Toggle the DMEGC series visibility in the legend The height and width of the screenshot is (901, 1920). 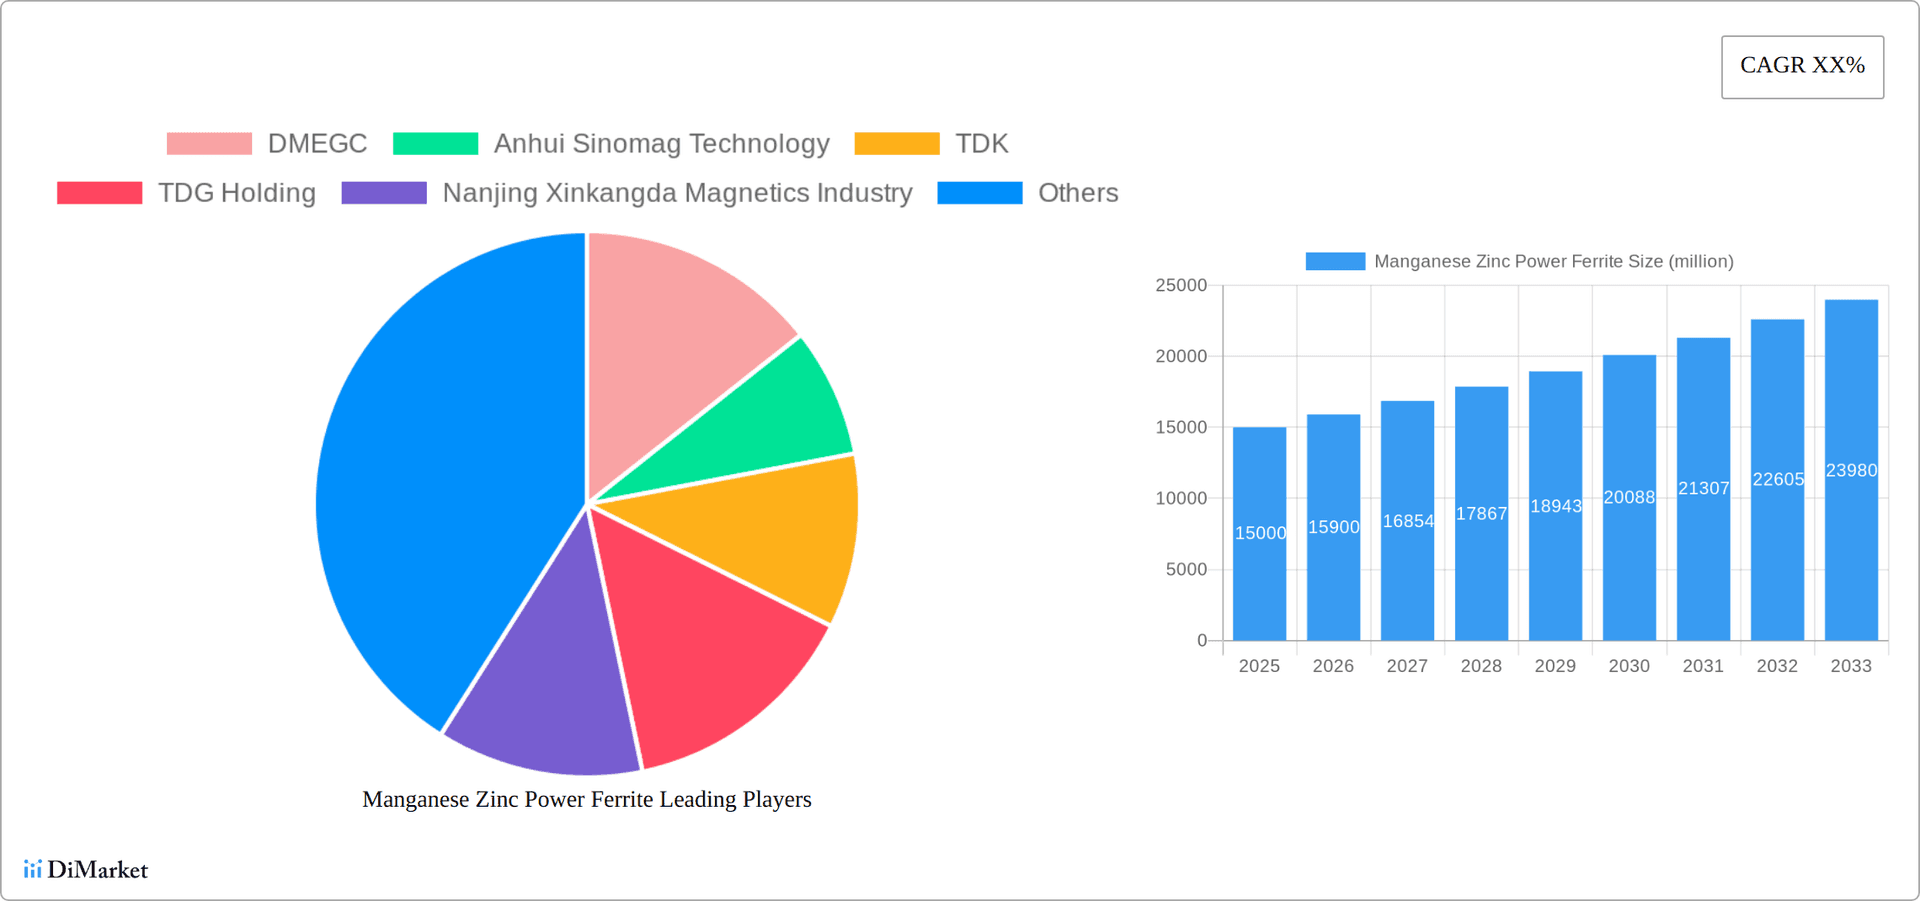click(315, 143)
